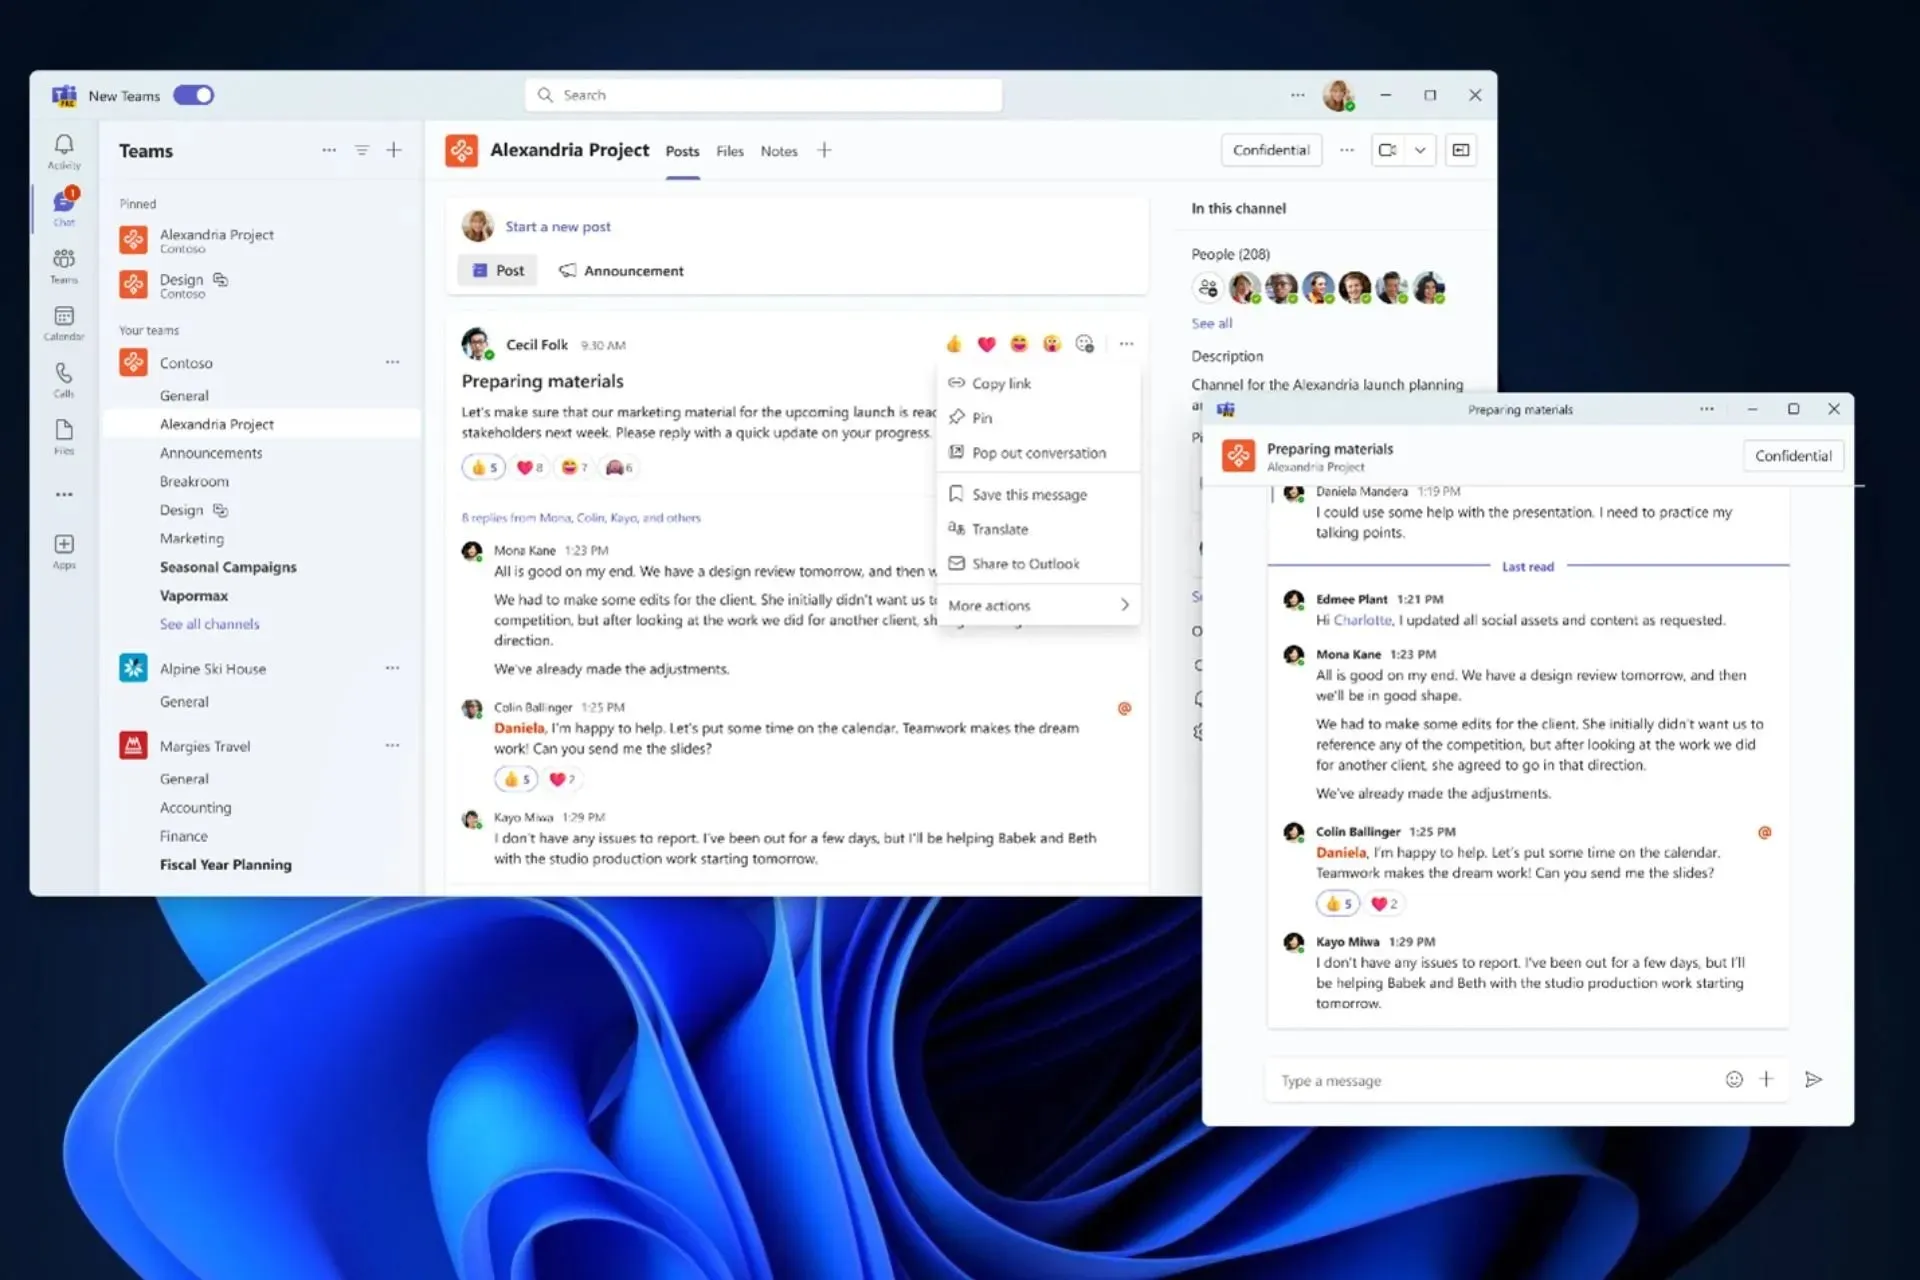Select the Posts tab in Alexandria Project

pyautogui.click(x=683, y=150)
